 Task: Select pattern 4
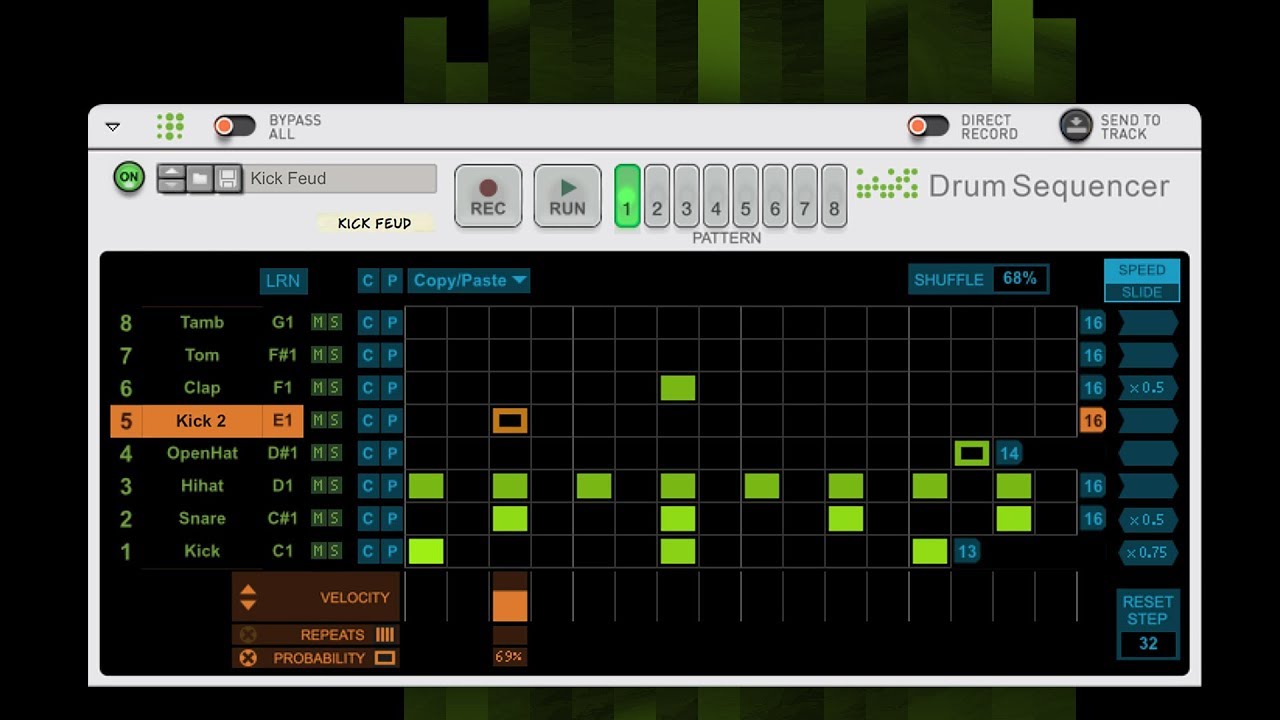(716, 196)
